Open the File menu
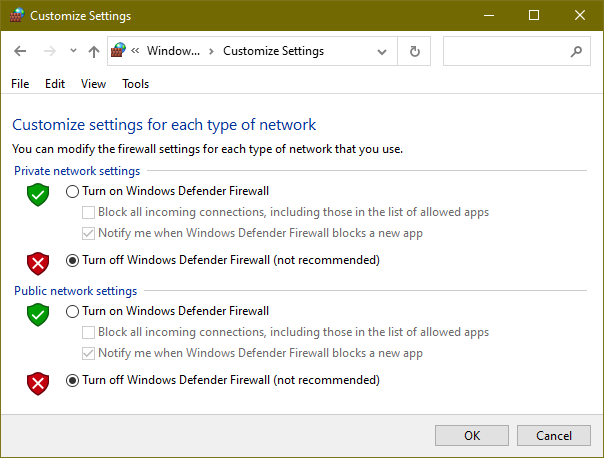The height and width of the screenshot is (458, 604). tap(20, 84)
